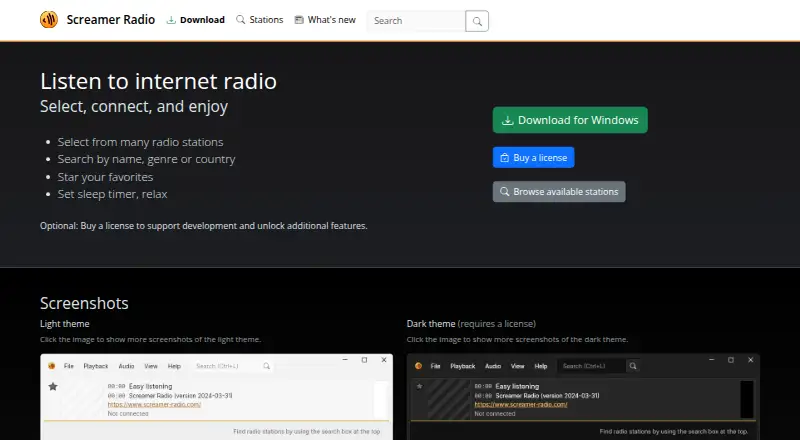Open the What's new page
The height and width of the screenshot is (440, 800).
click(x=325, y=20)
